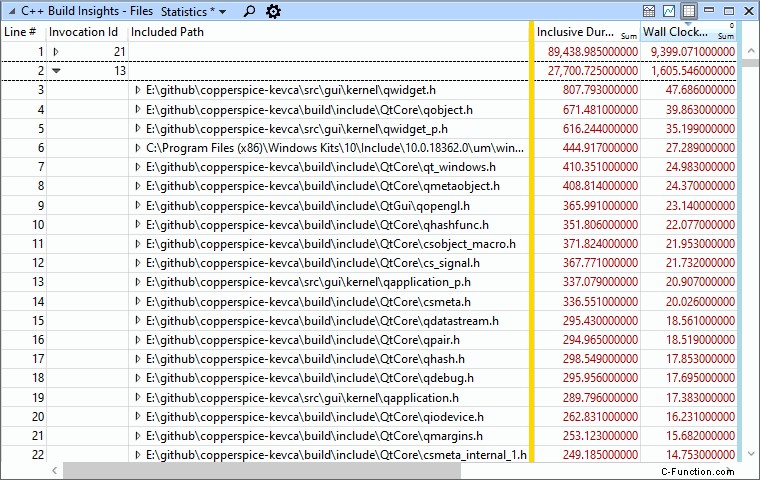
Task: Collapse invocation Id 13 row
Action: point(56,71)
